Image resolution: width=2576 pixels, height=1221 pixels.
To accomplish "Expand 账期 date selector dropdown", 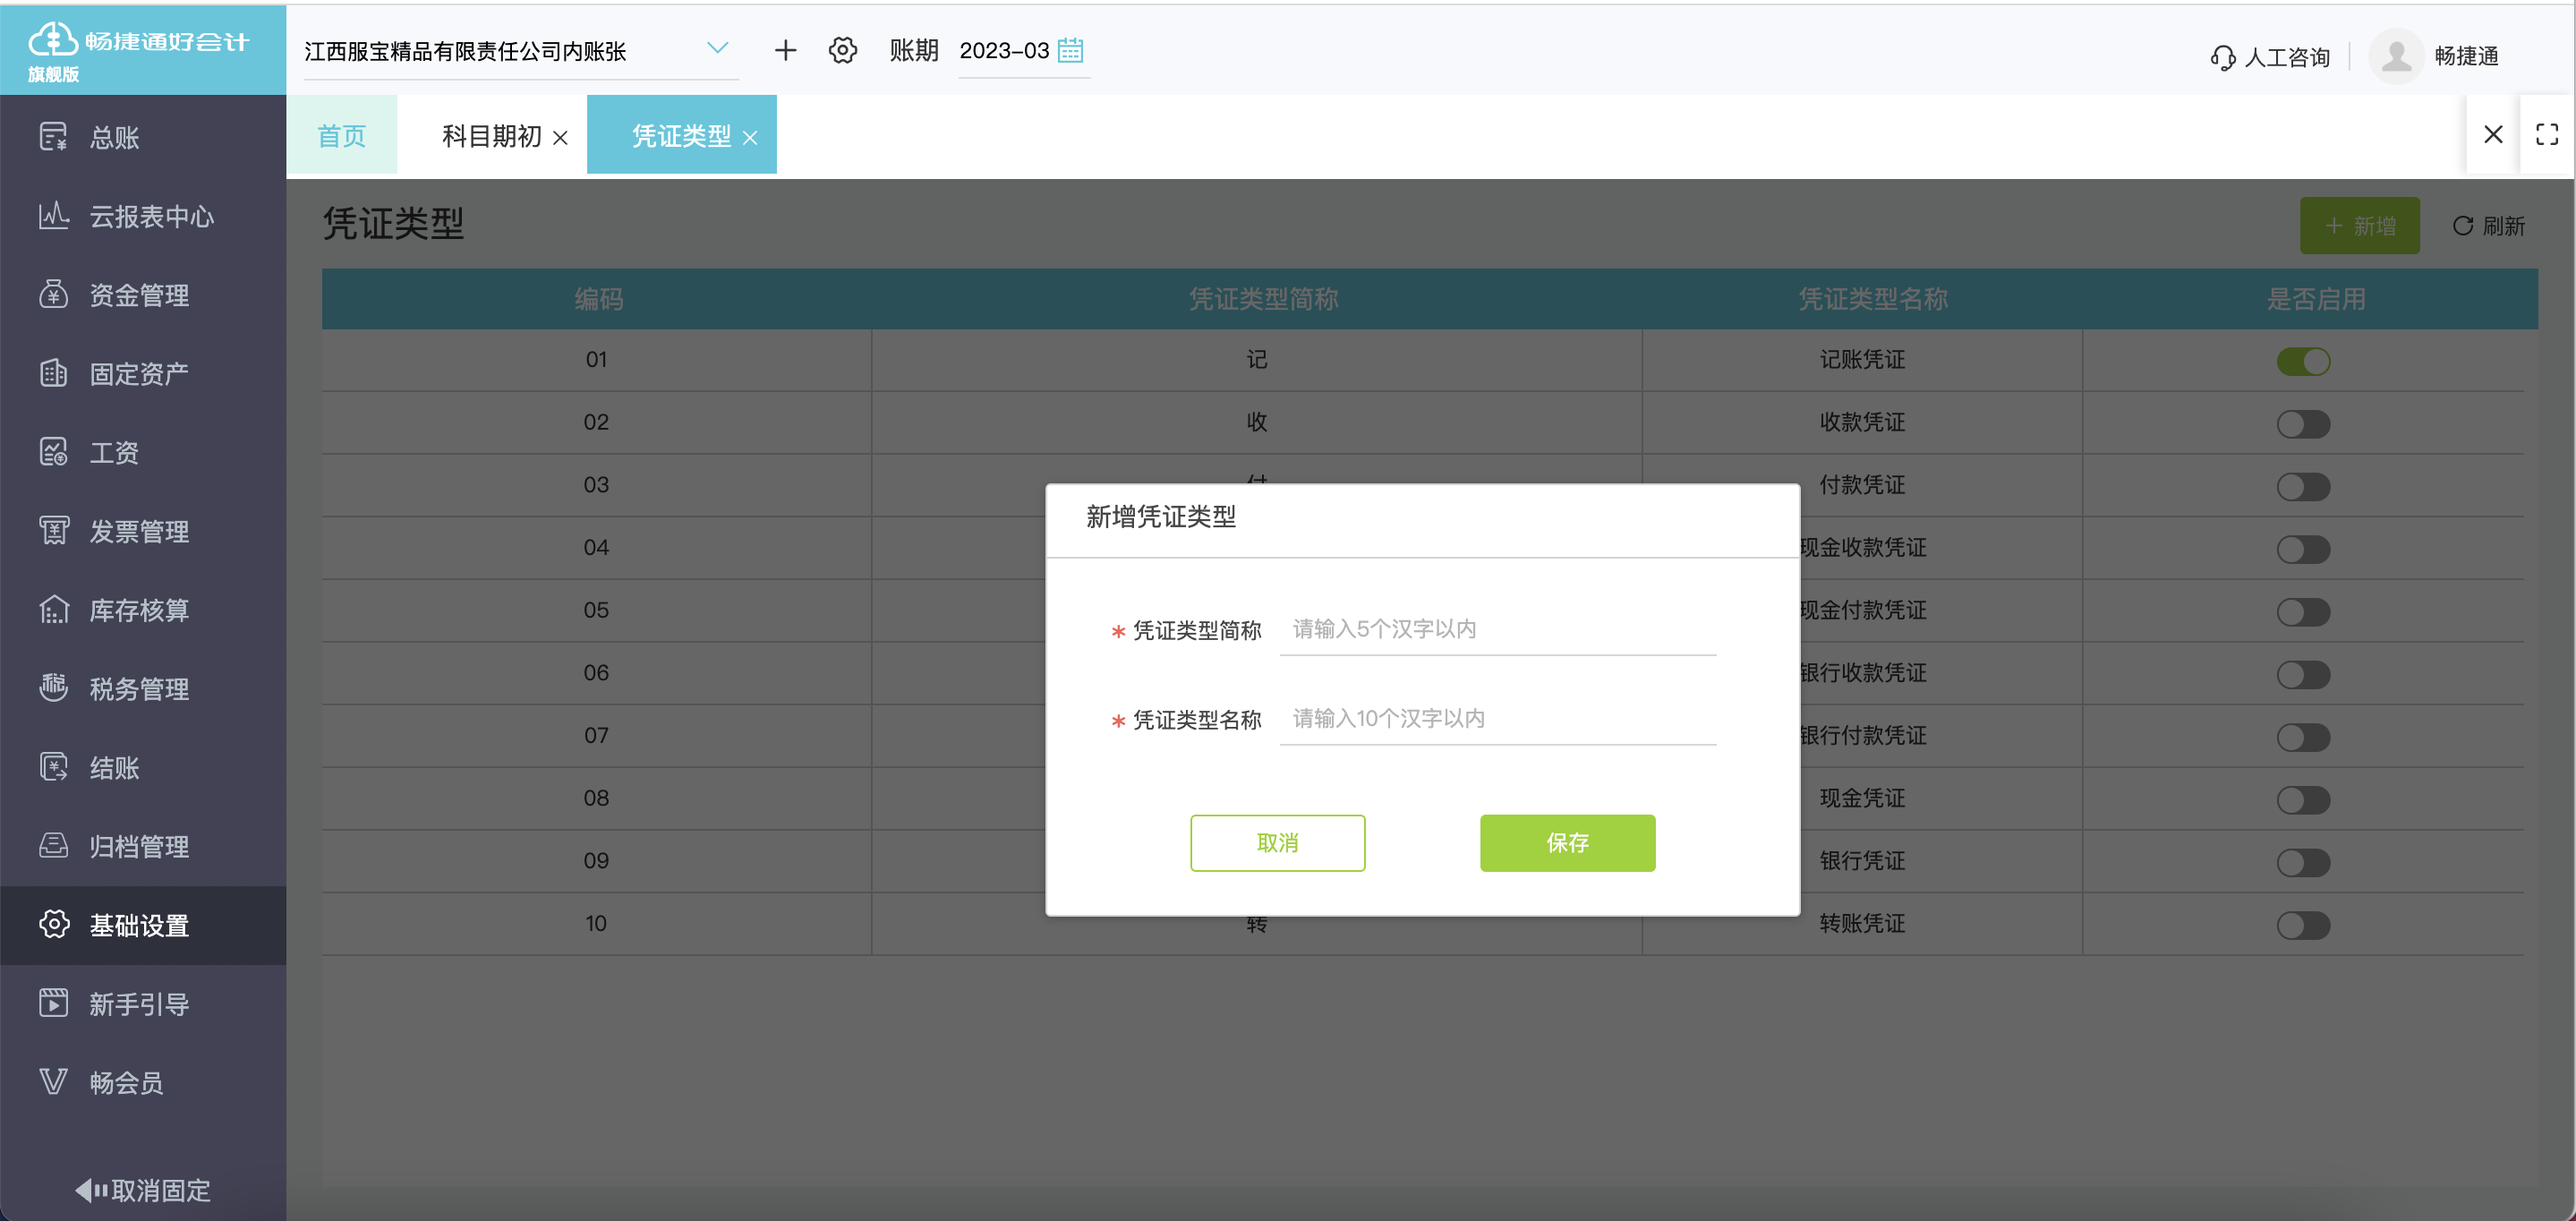I will (1070, 49).
